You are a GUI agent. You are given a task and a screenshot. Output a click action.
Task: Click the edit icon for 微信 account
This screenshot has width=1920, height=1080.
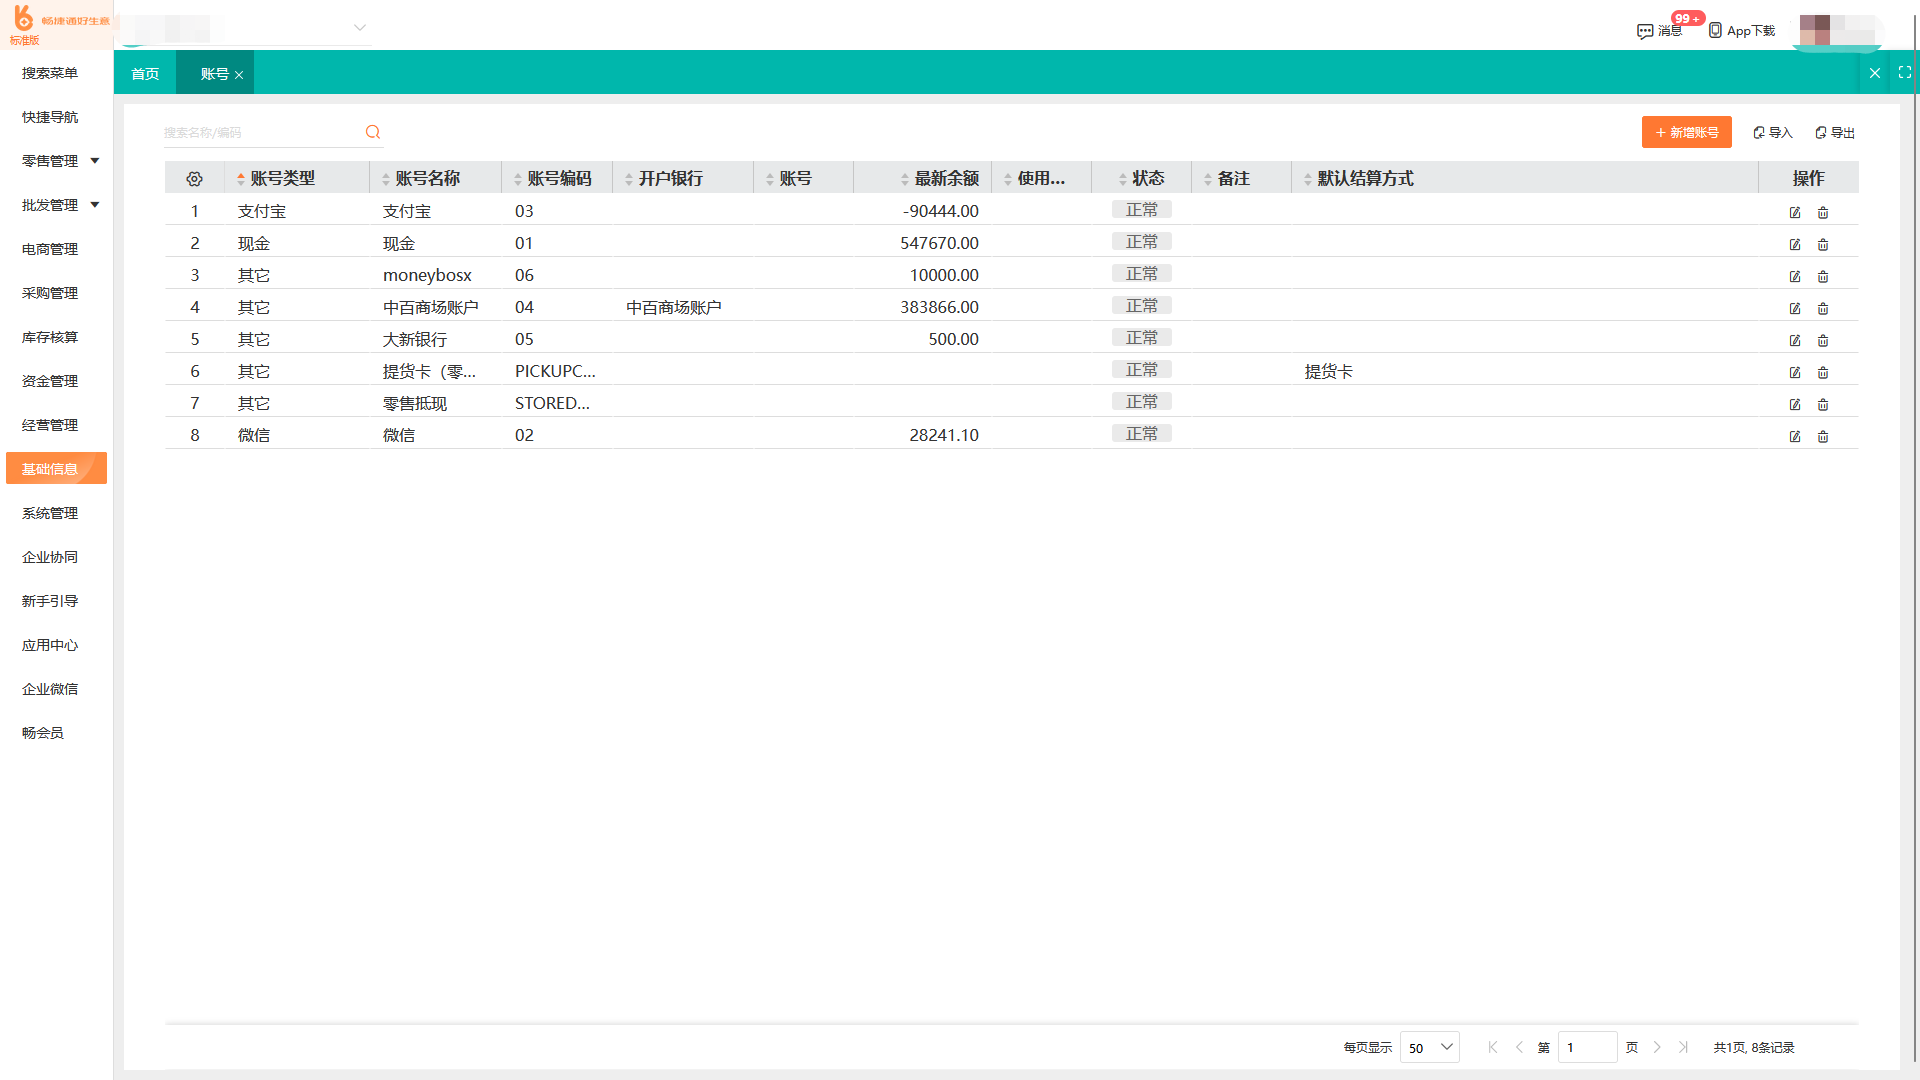[1795, 435]
